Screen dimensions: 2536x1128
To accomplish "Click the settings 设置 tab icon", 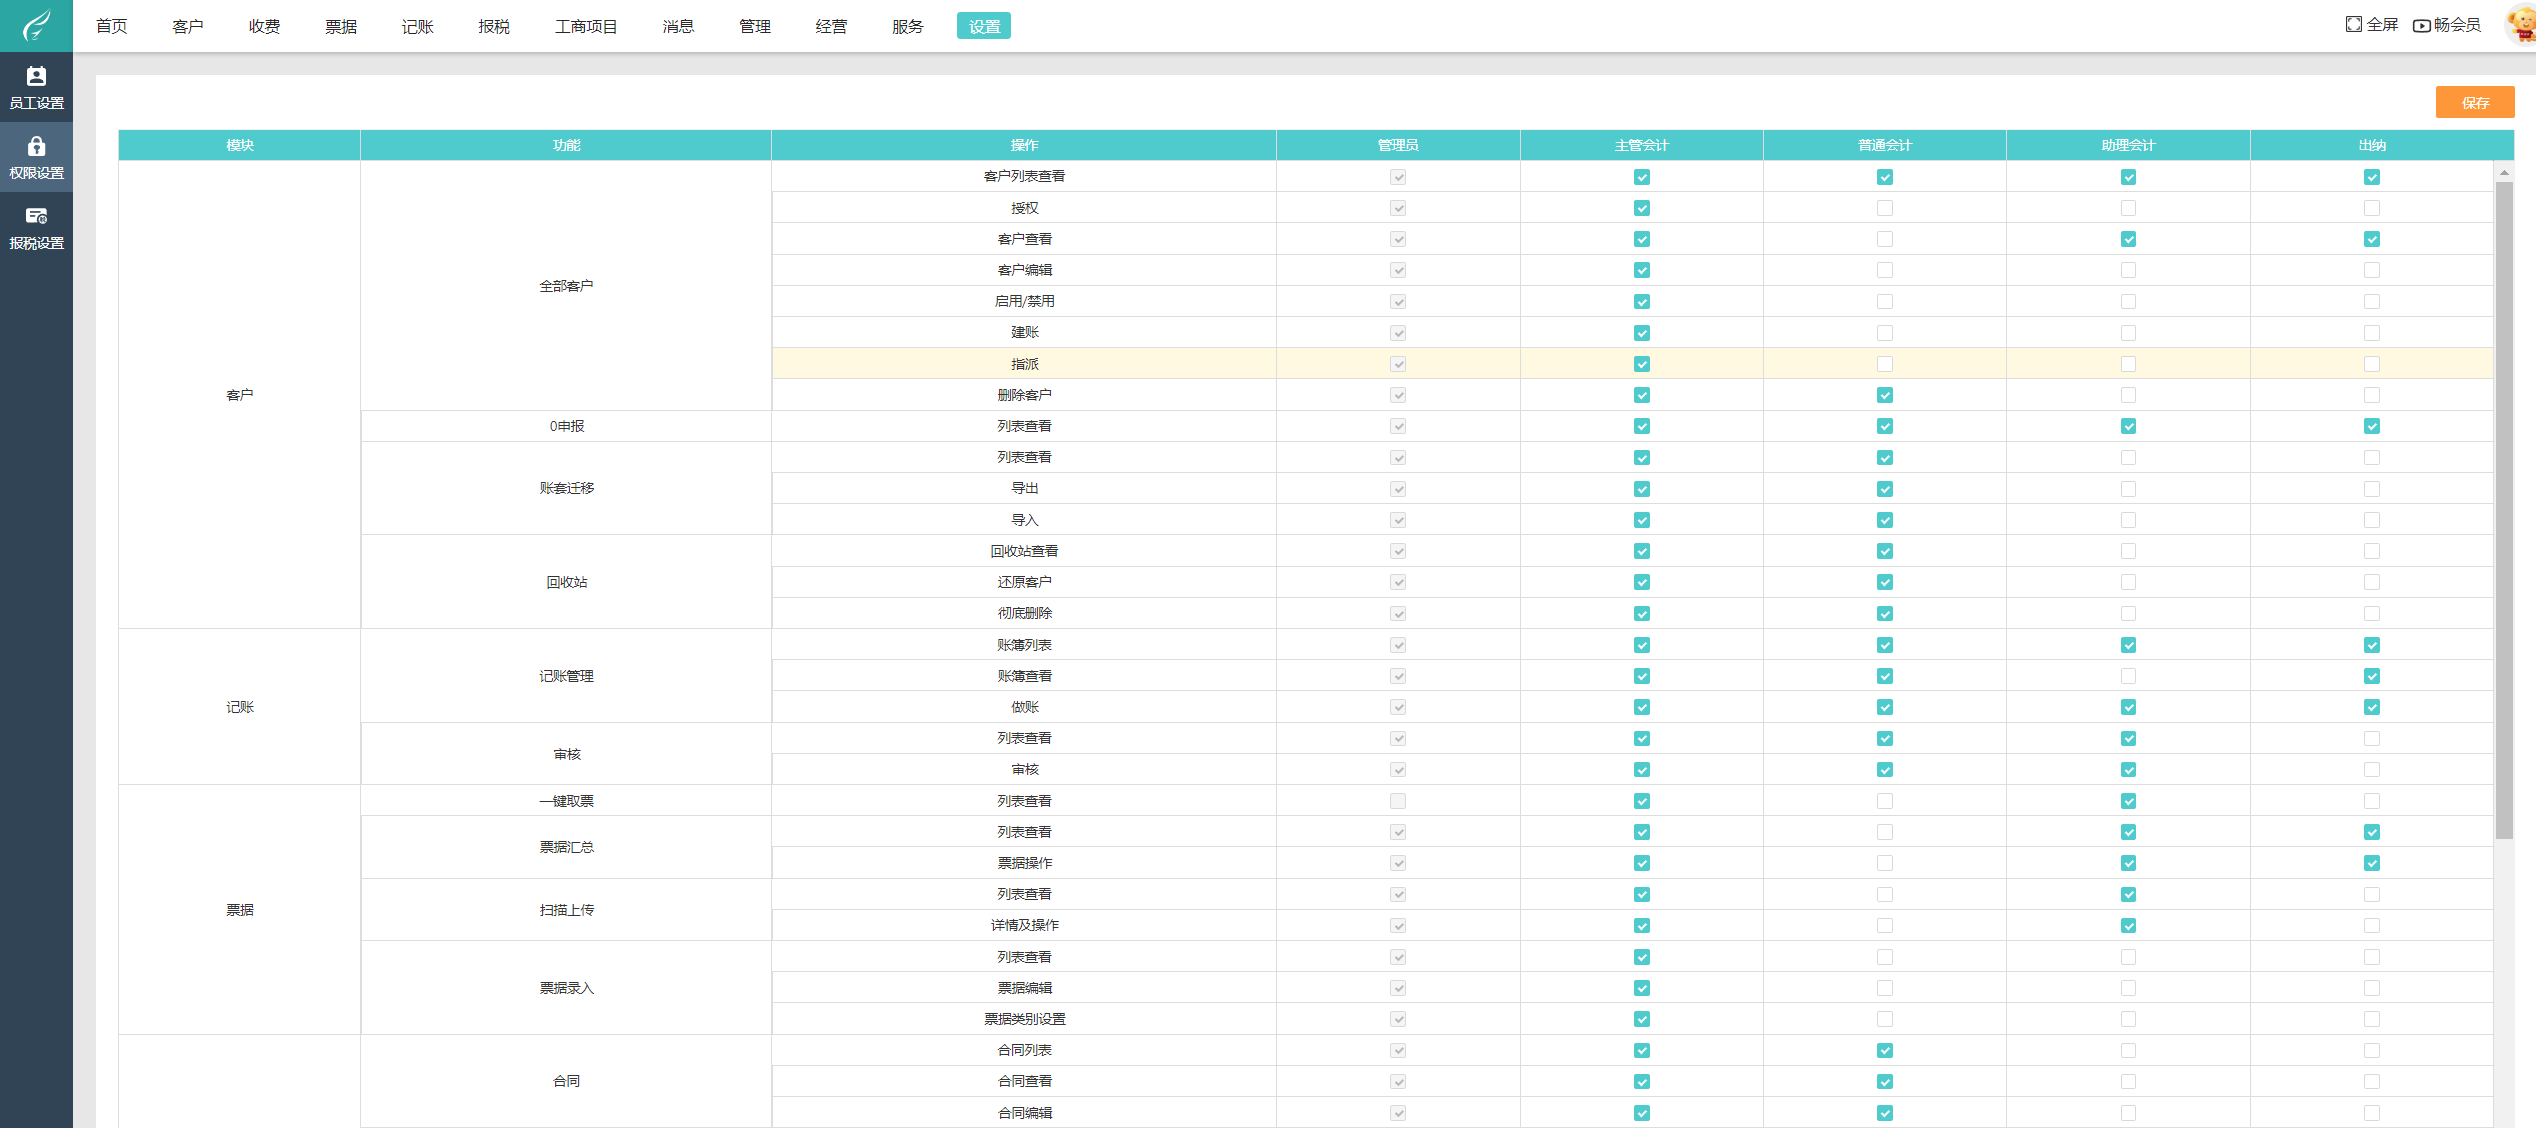I will point(987,24).
